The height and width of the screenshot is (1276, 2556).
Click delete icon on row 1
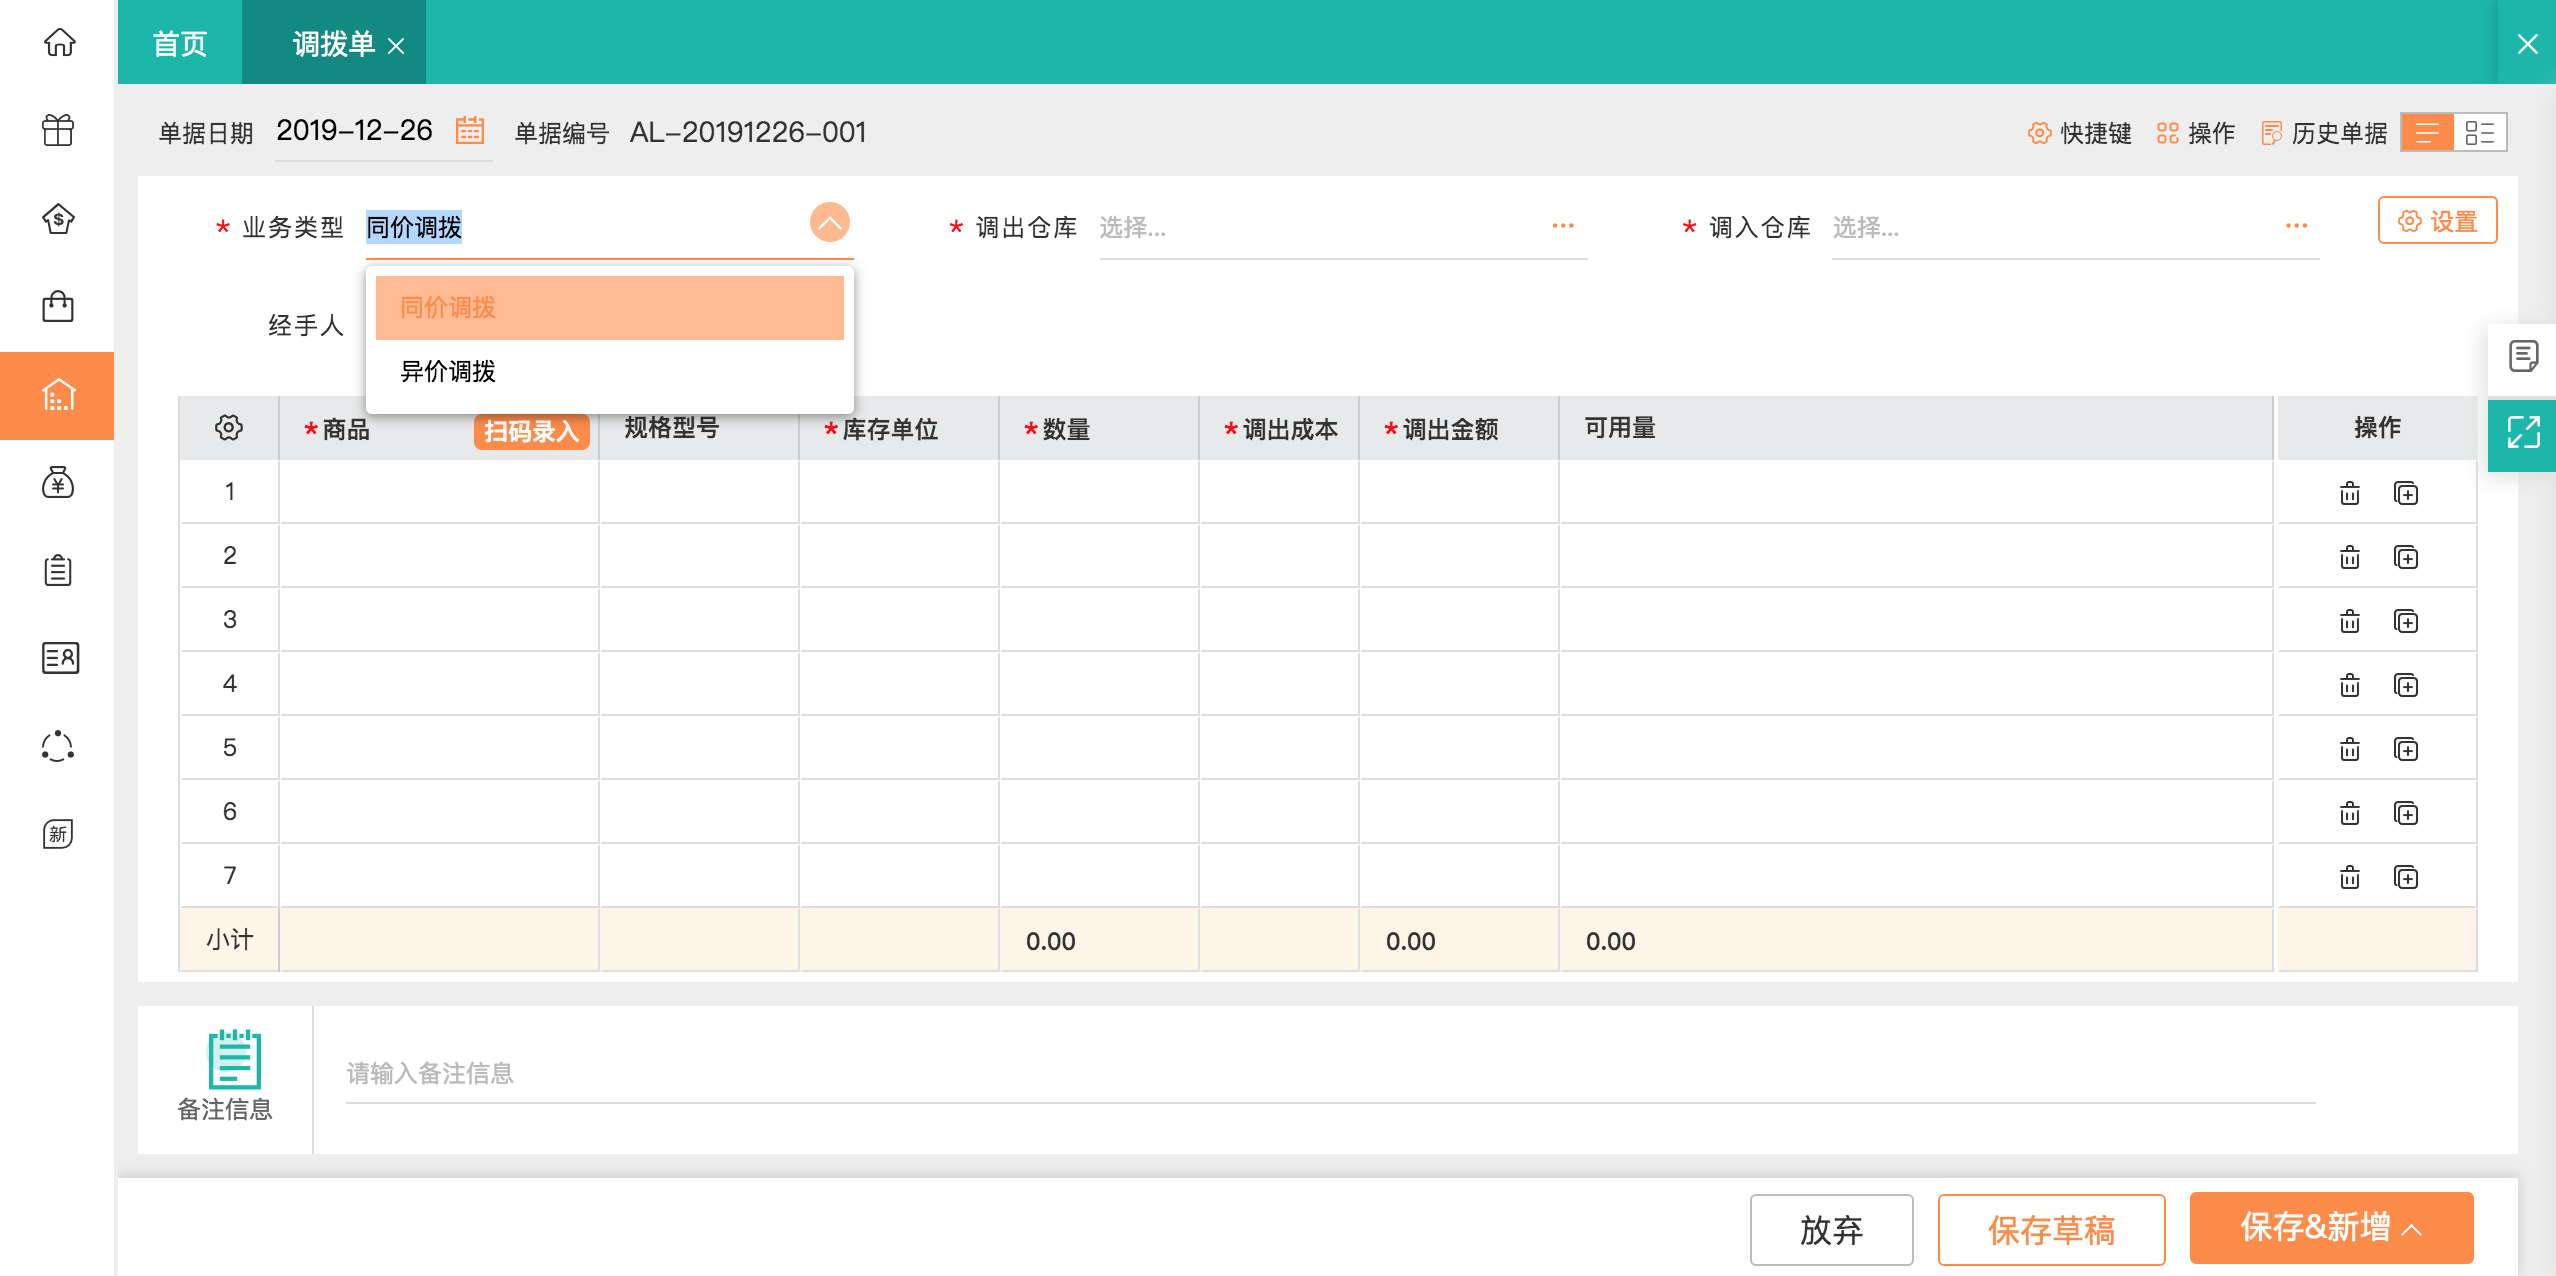pyautogui.click(x=2349, y=492)
